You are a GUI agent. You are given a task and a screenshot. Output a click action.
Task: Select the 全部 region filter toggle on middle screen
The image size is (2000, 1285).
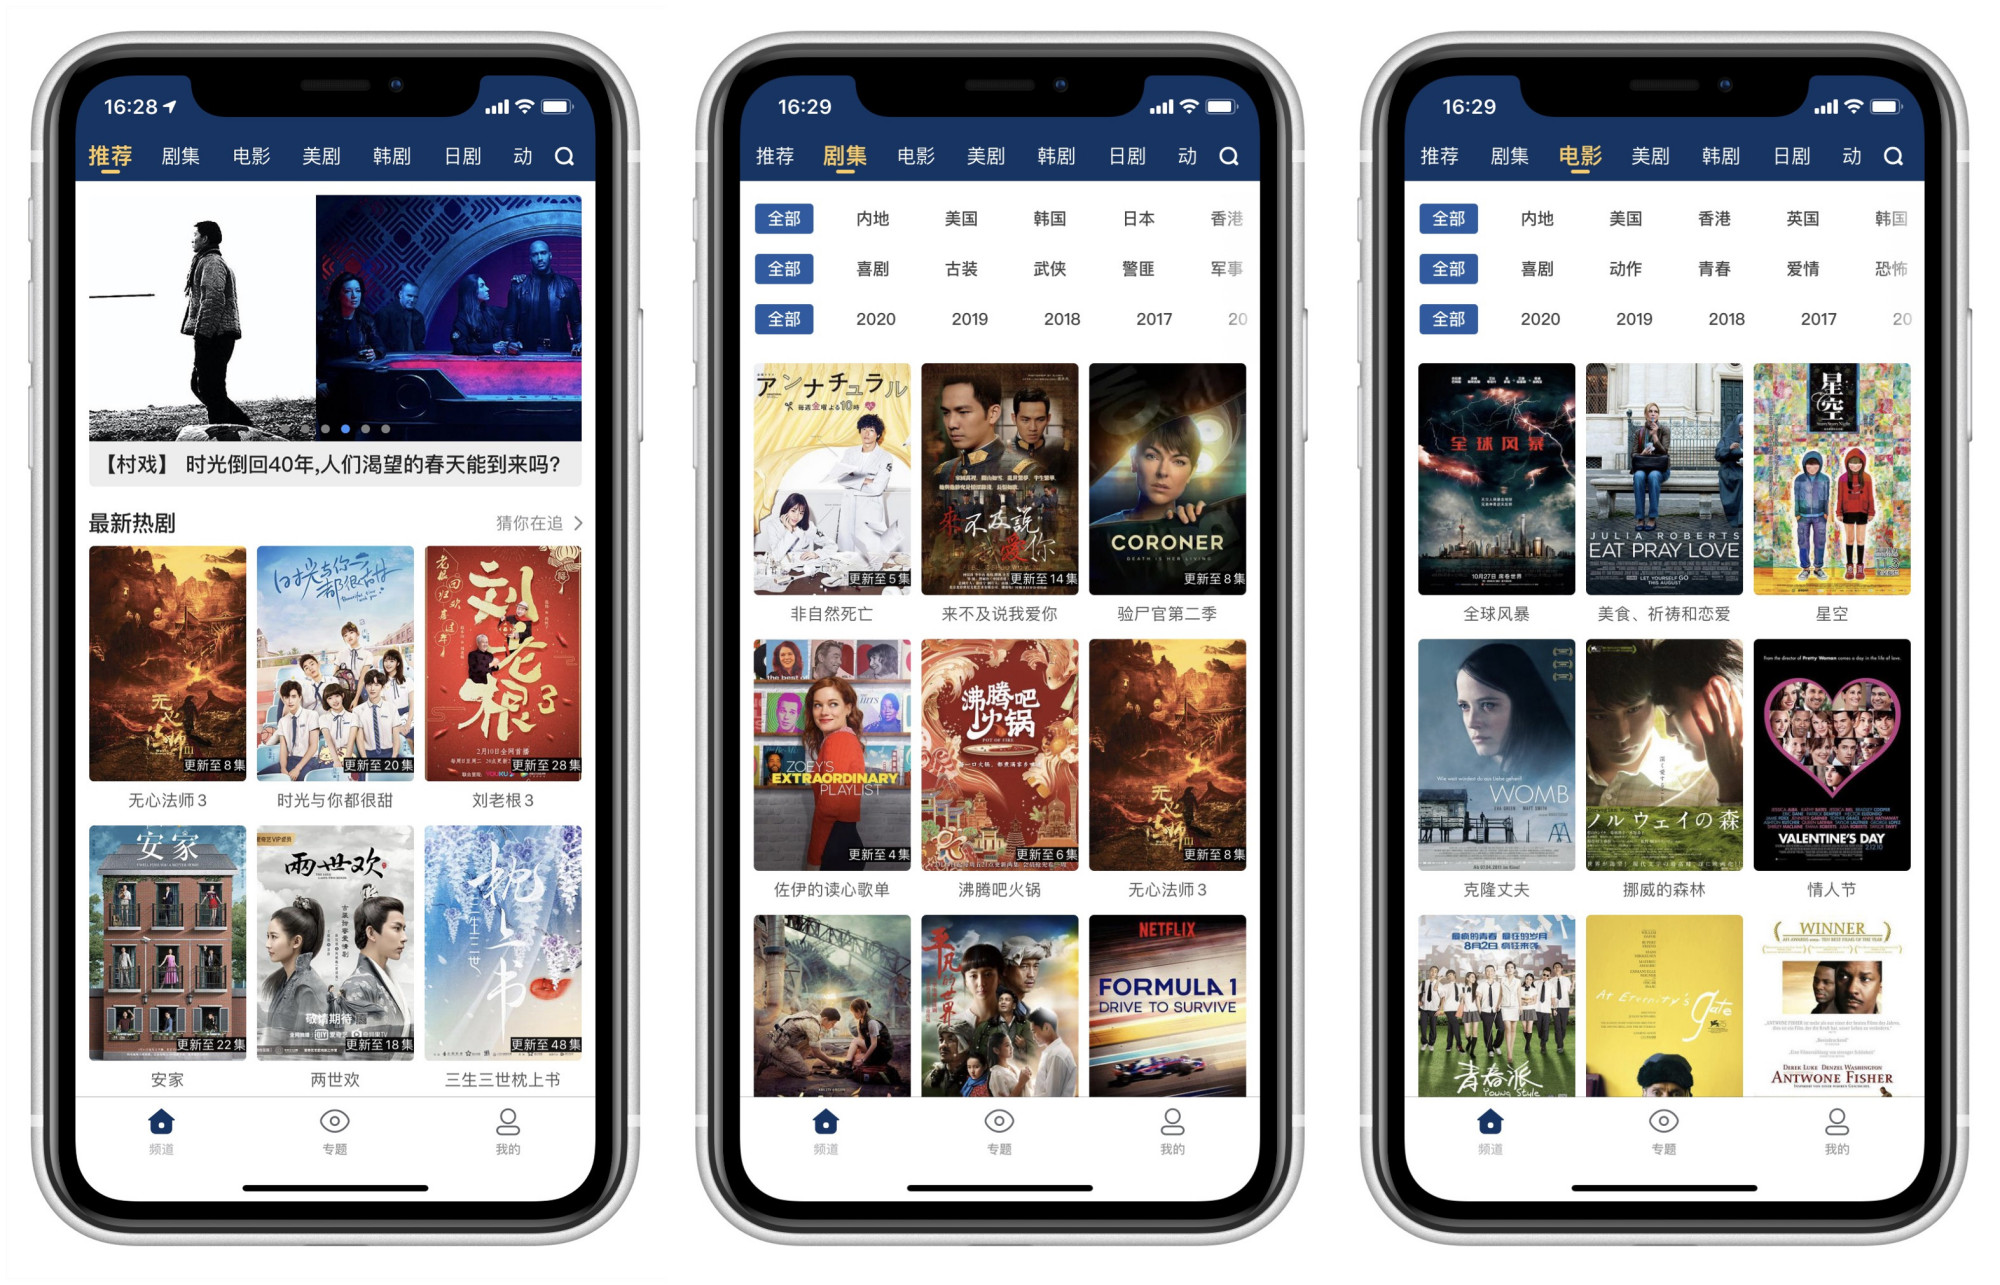point(774,221)
